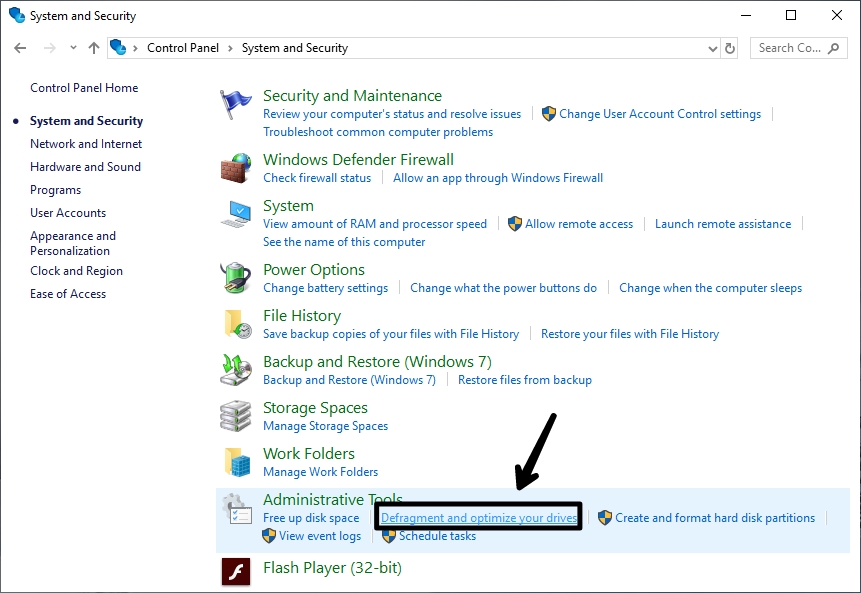Click the Flash Player icon

click(x=236, y=572)
